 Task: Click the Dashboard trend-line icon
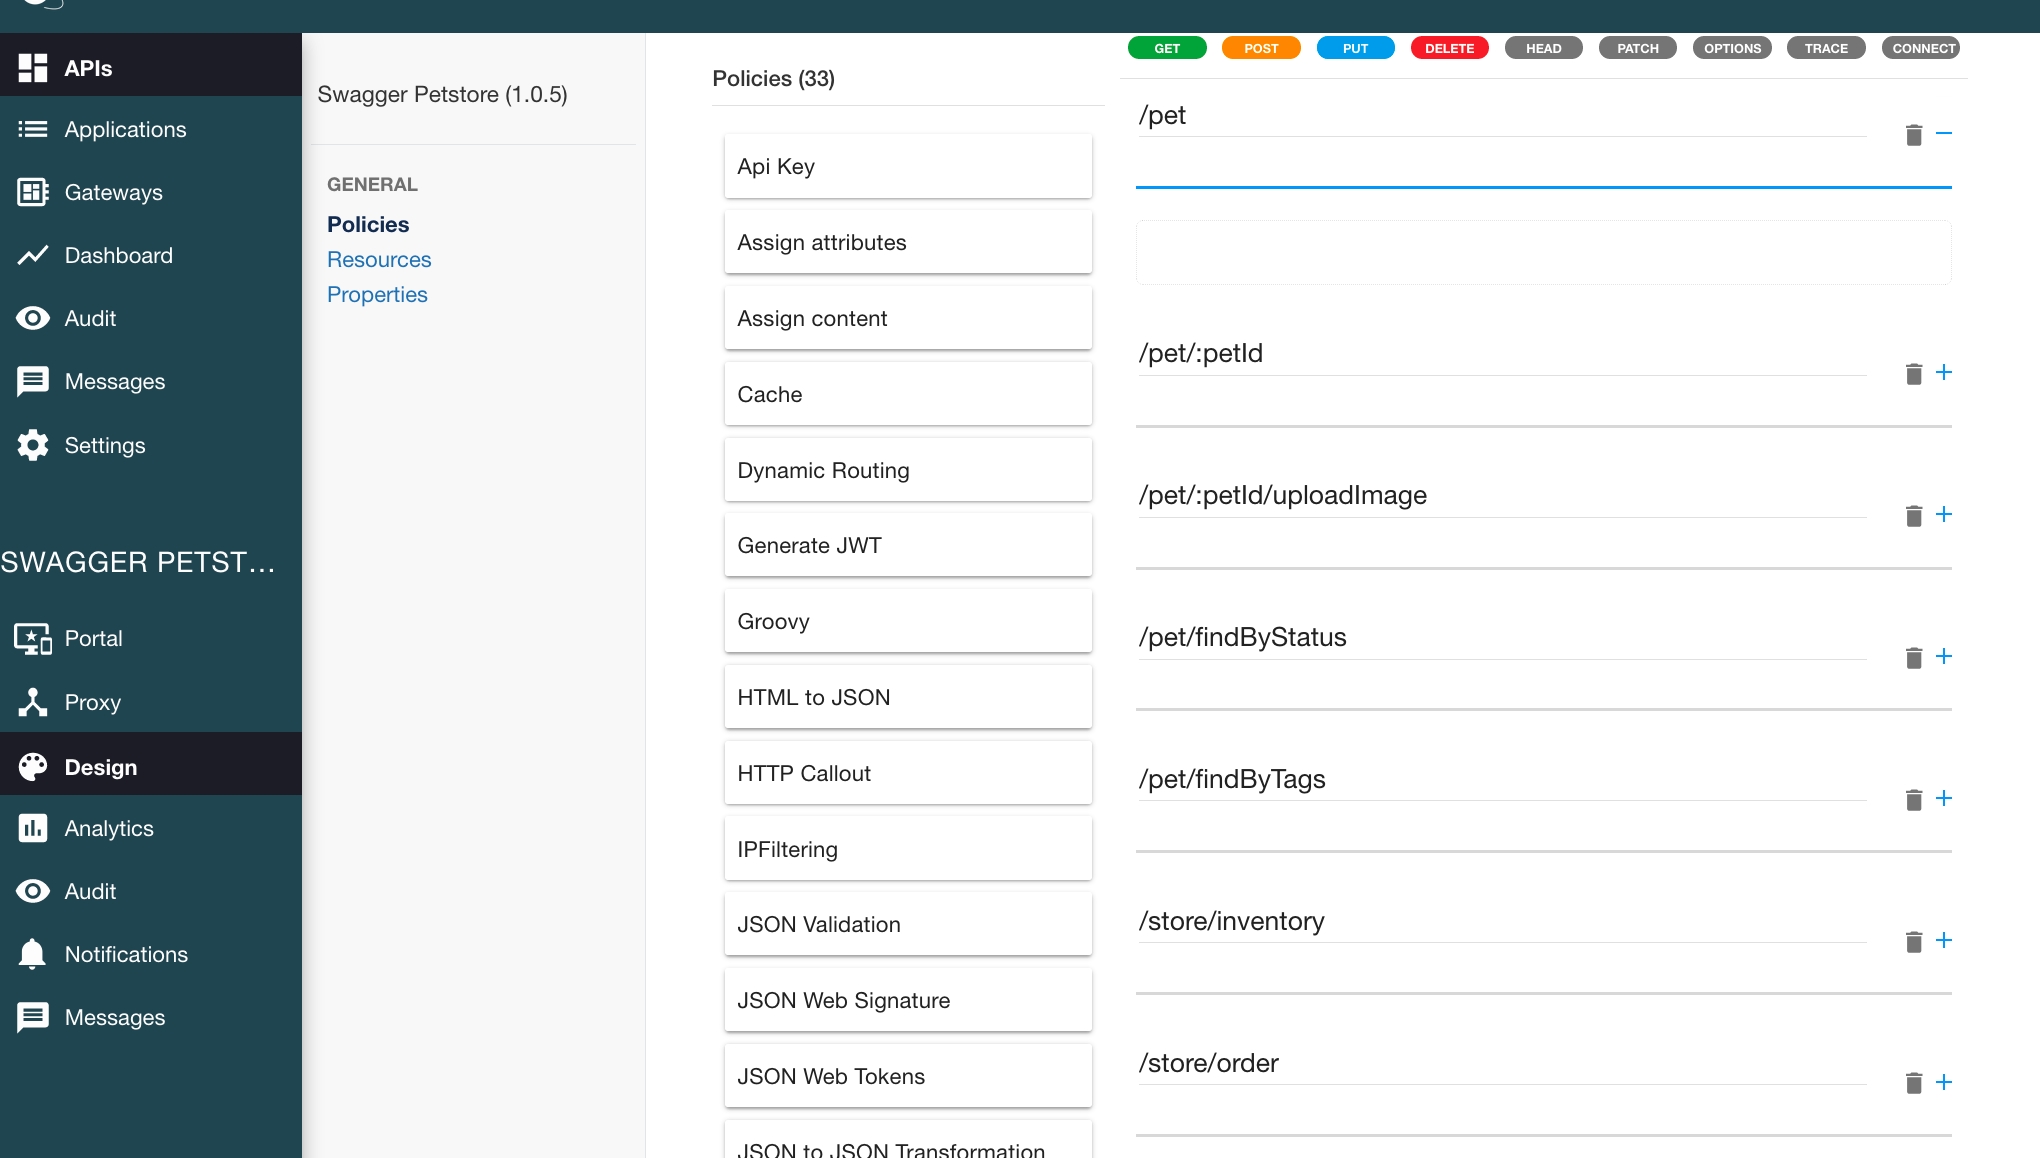(32, 255)
